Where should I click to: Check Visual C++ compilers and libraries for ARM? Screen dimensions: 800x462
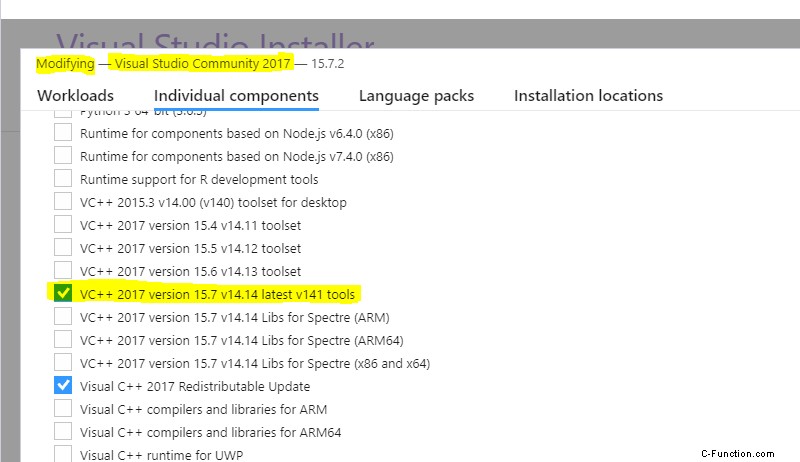click(63, 409)
